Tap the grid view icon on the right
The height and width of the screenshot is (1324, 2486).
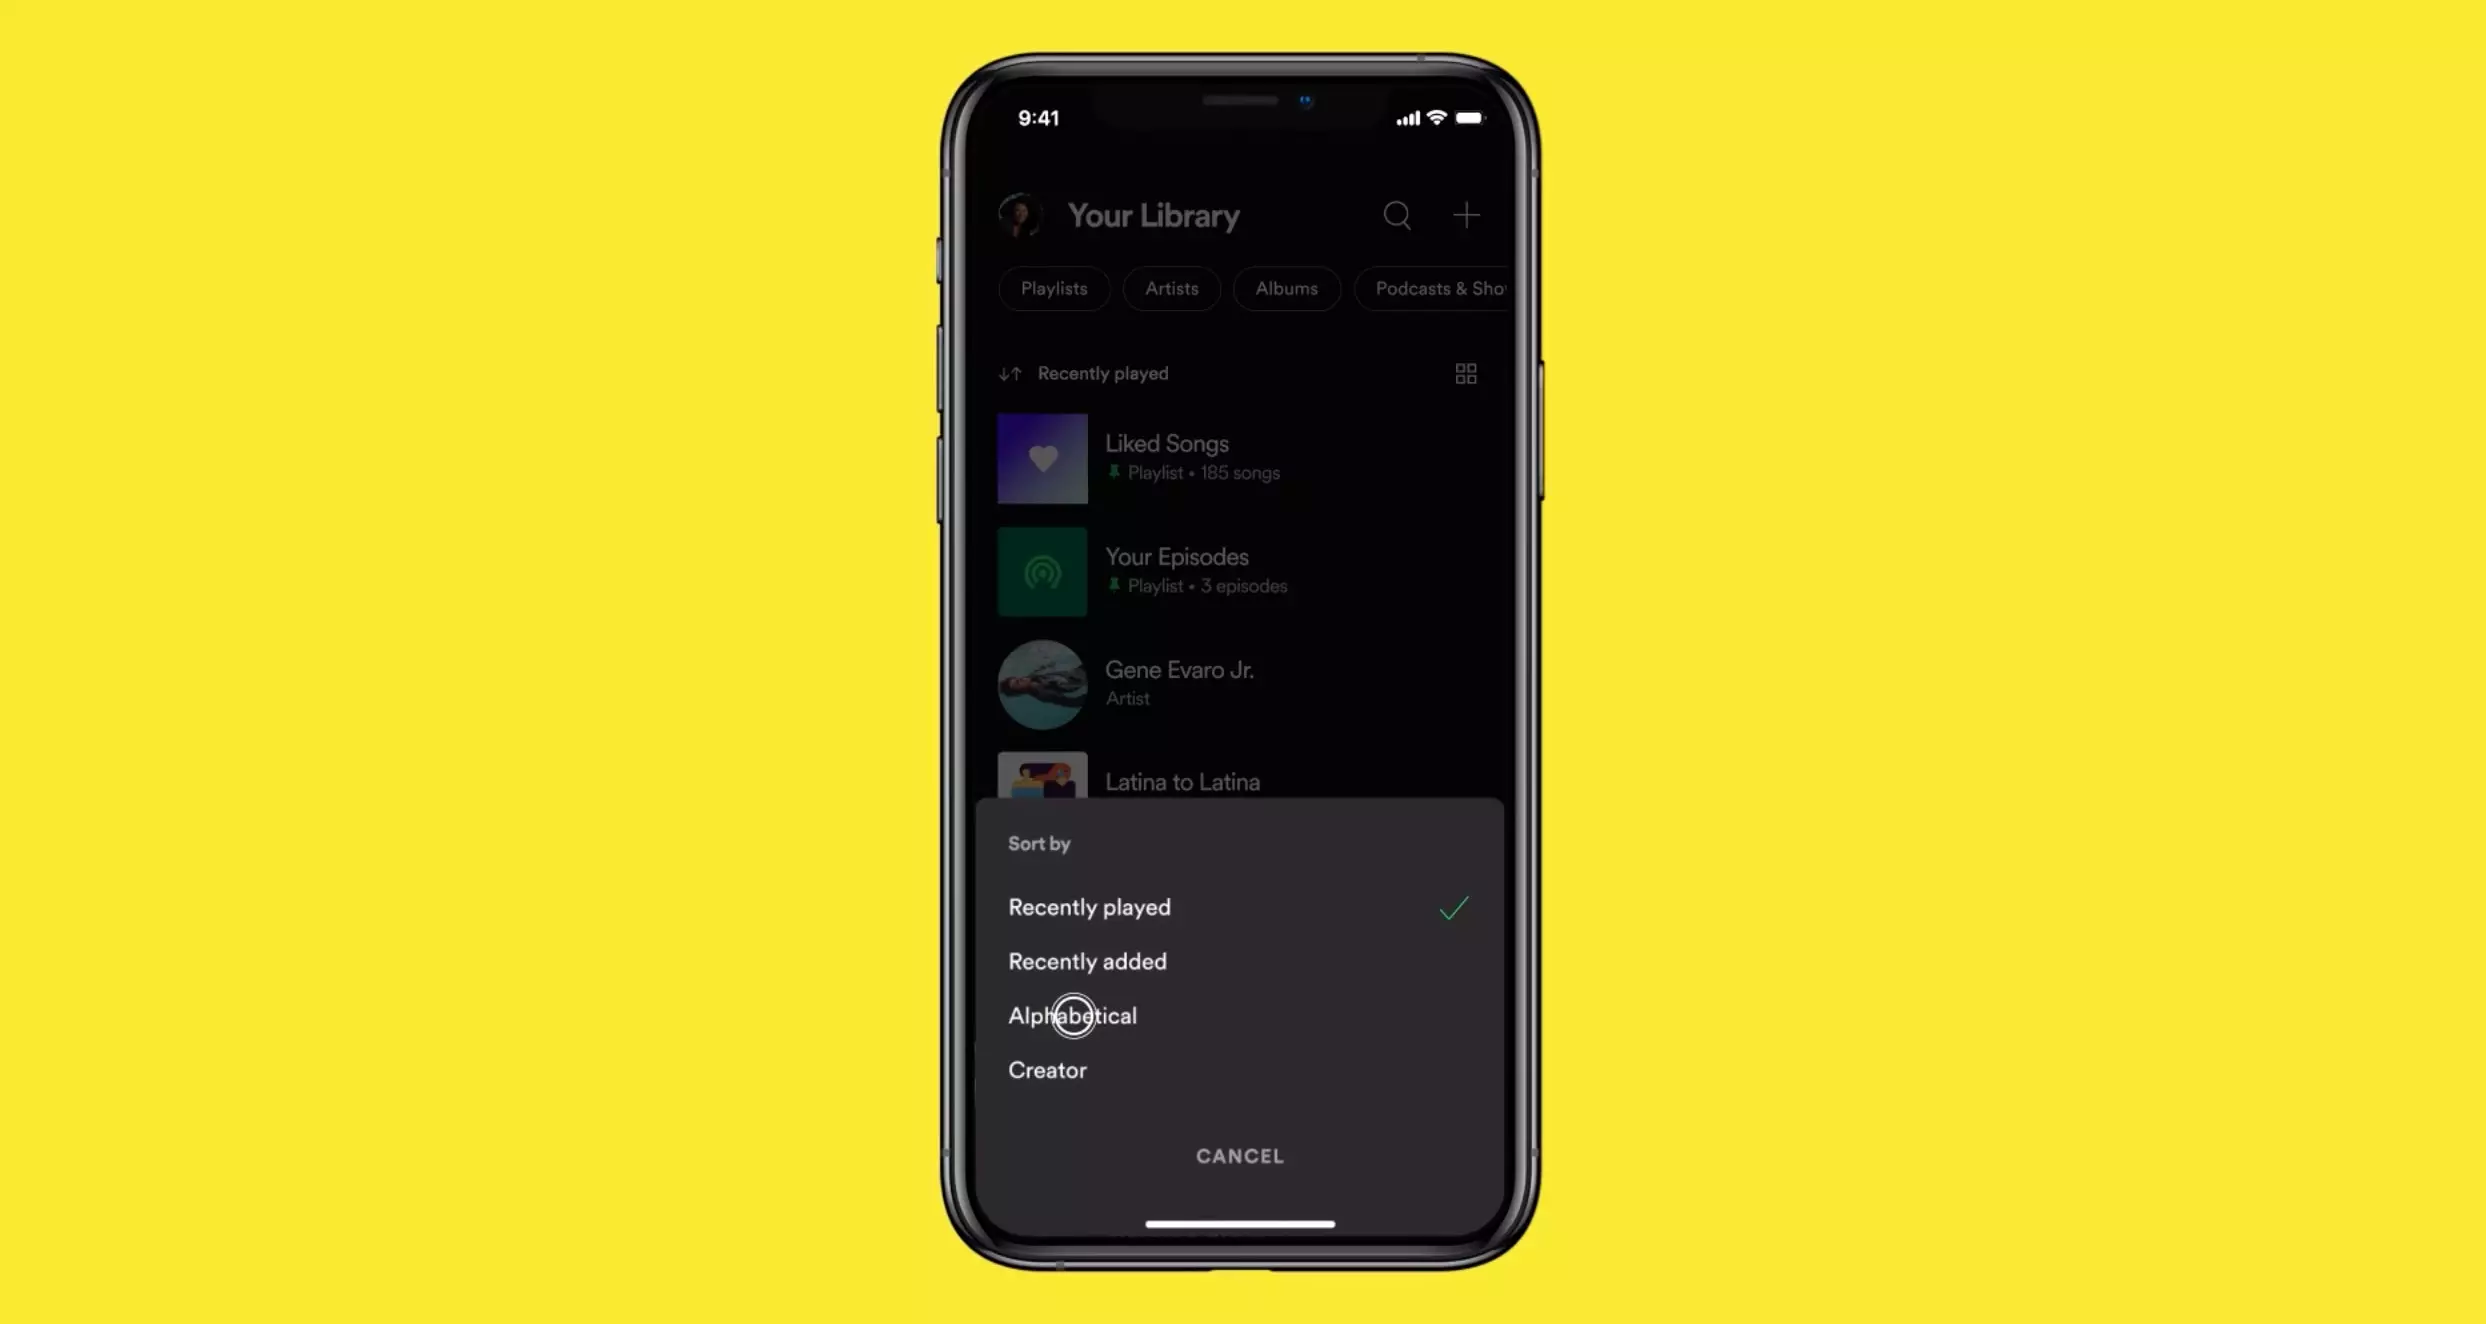pyautogui.click(x=1465, y=373)
